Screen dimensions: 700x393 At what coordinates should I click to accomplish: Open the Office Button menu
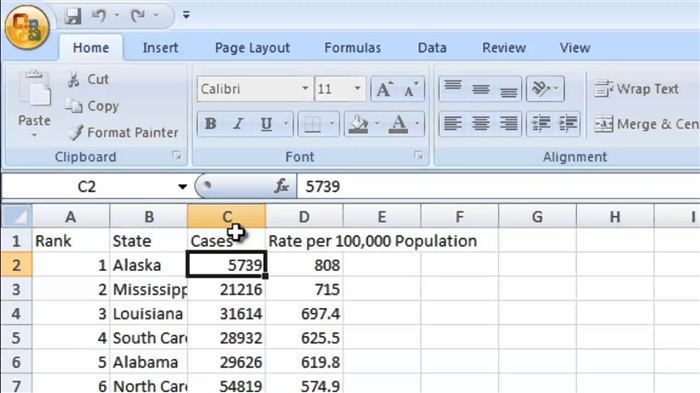[x=27, y=27]
